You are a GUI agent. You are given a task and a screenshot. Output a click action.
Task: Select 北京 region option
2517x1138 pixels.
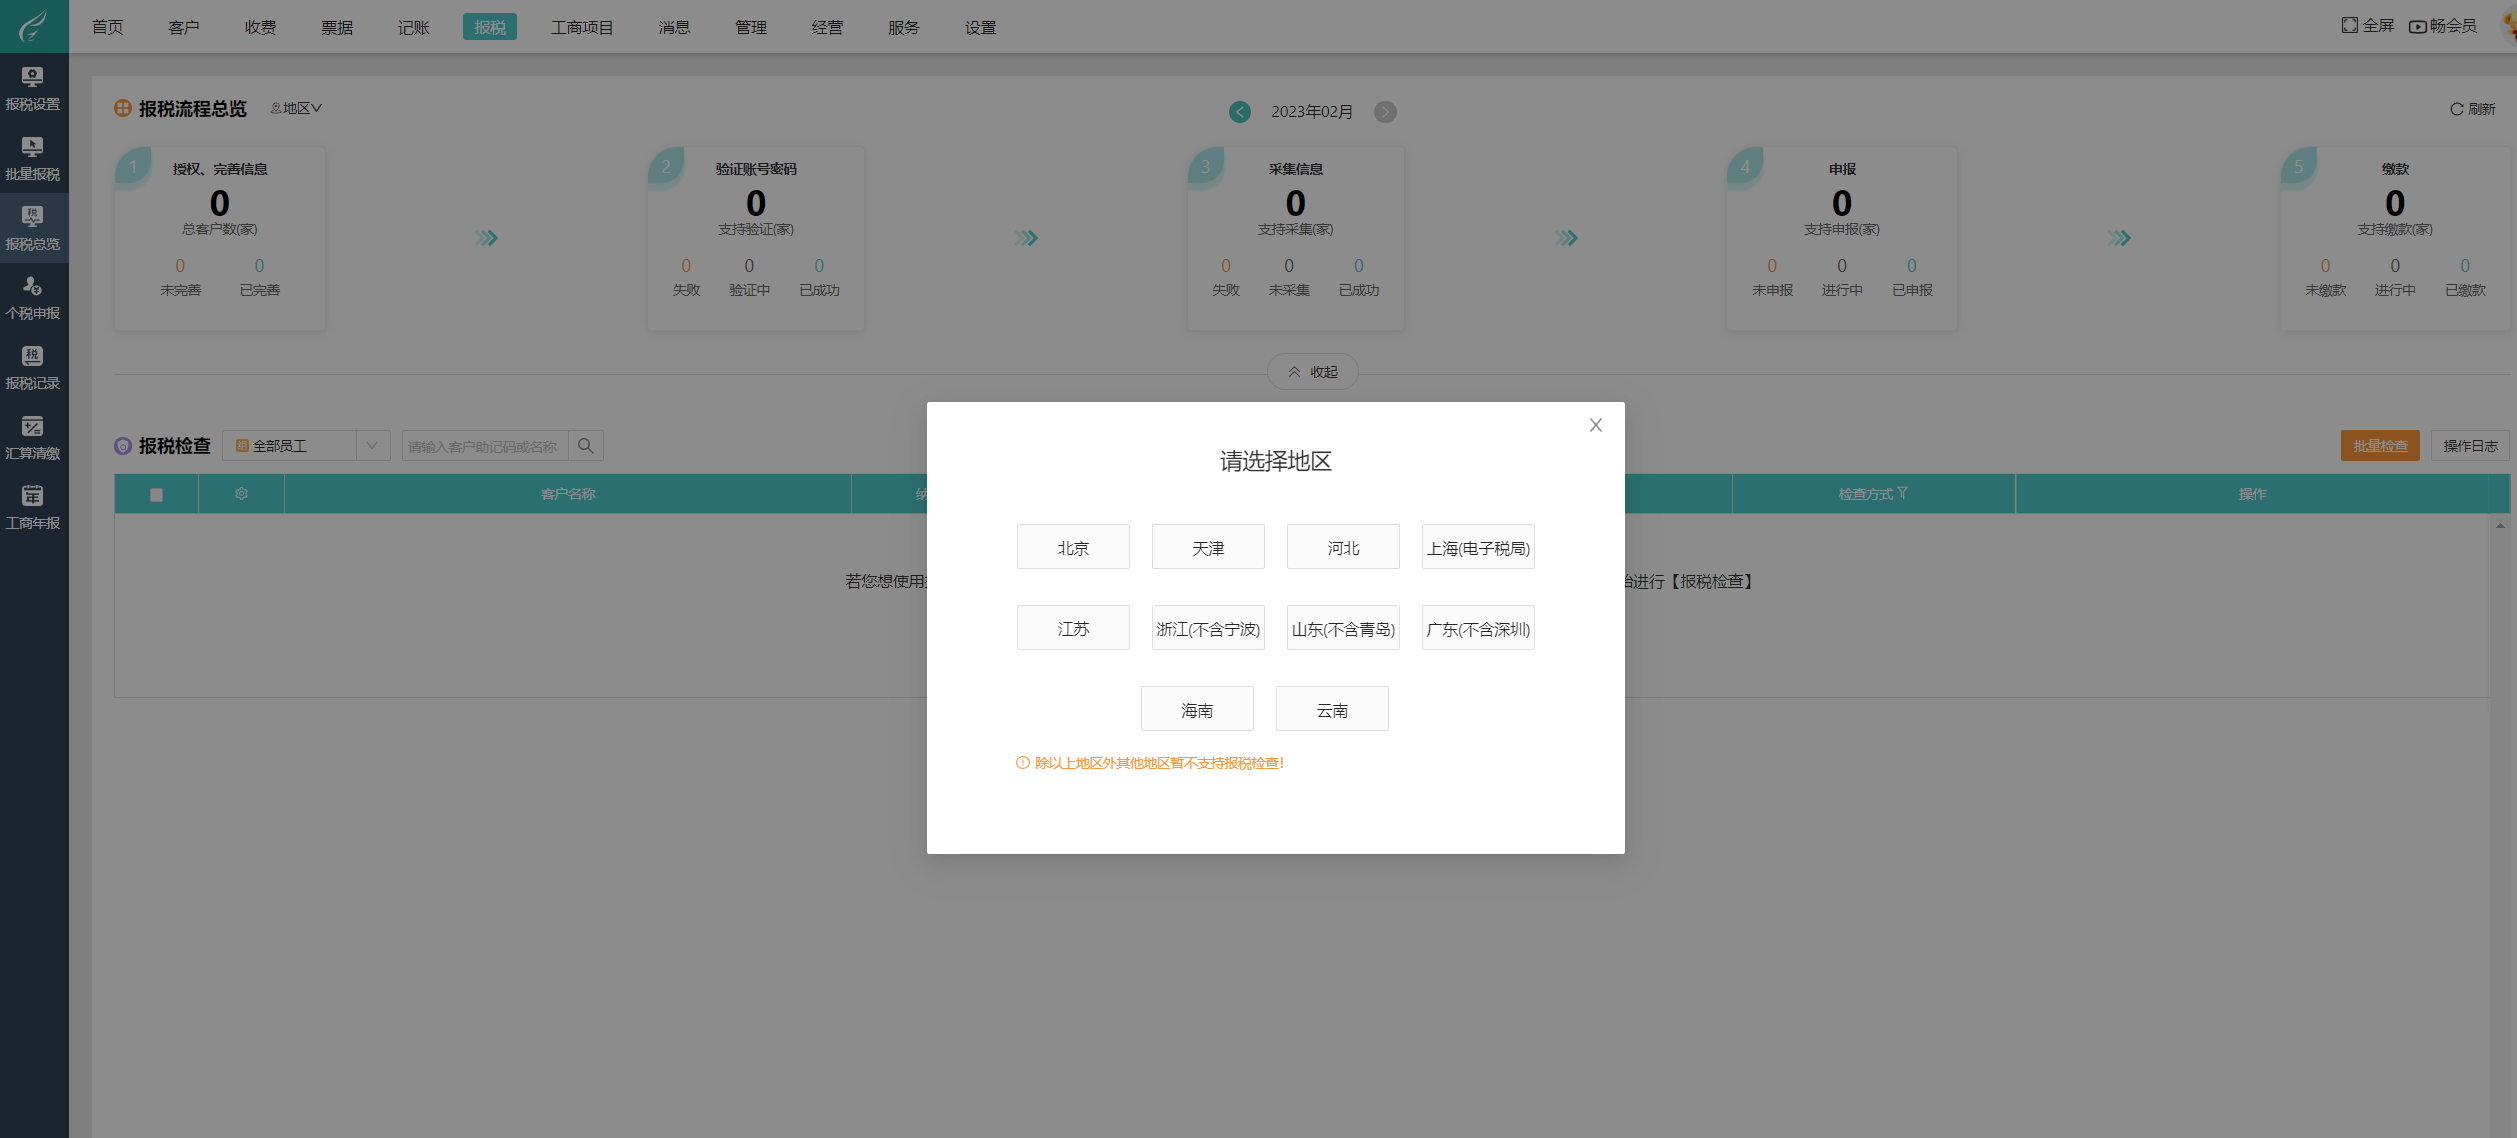pyautogui.click(x=1072, y=547)
